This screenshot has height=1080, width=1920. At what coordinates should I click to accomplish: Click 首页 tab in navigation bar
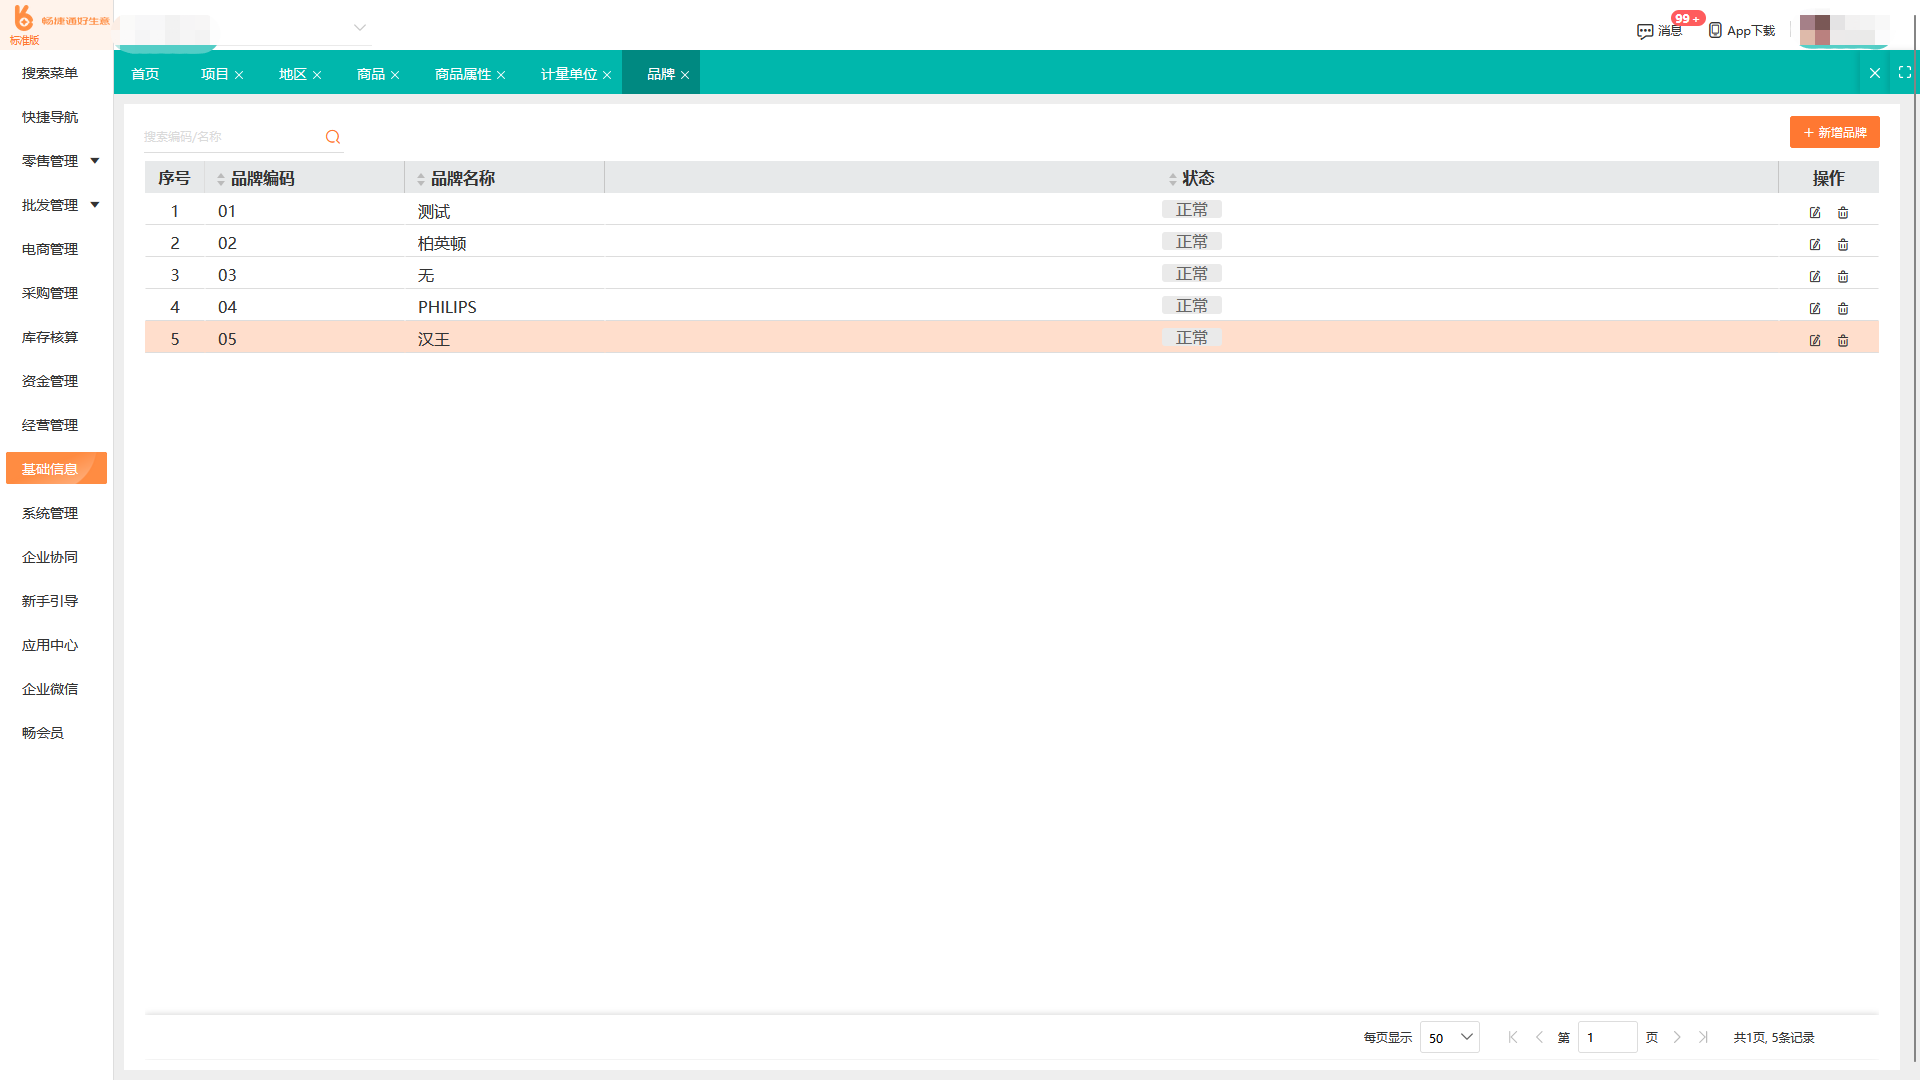coord(145,74)
